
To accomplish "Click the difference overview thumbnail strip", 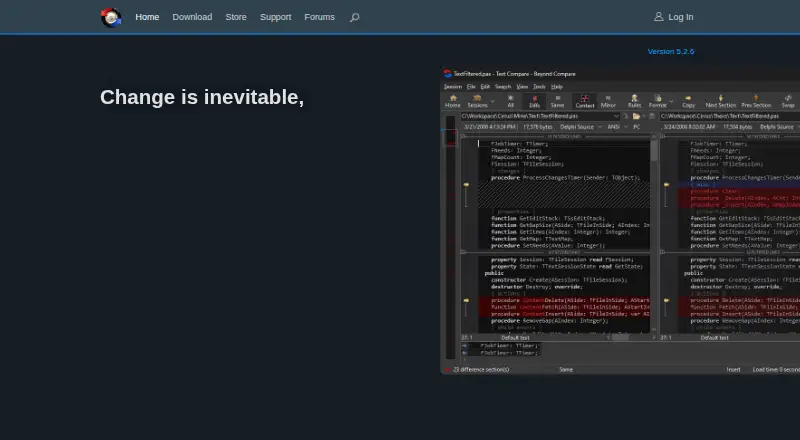I will coord(450,237).
